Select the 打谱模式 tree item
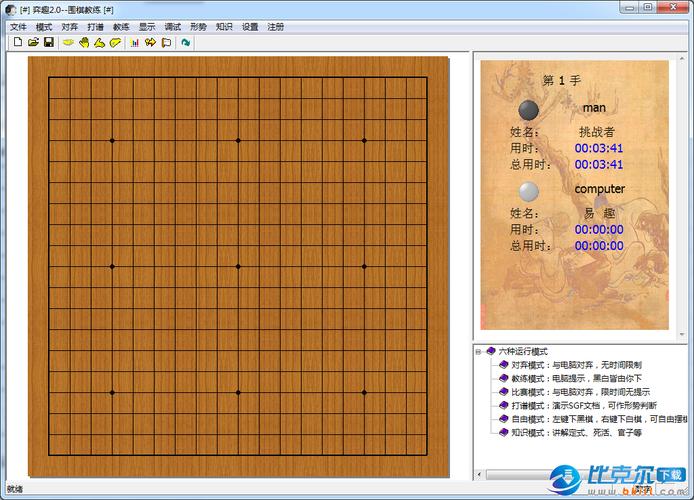Viewport: 694px width, 500px height. click(x=530, y=406)
